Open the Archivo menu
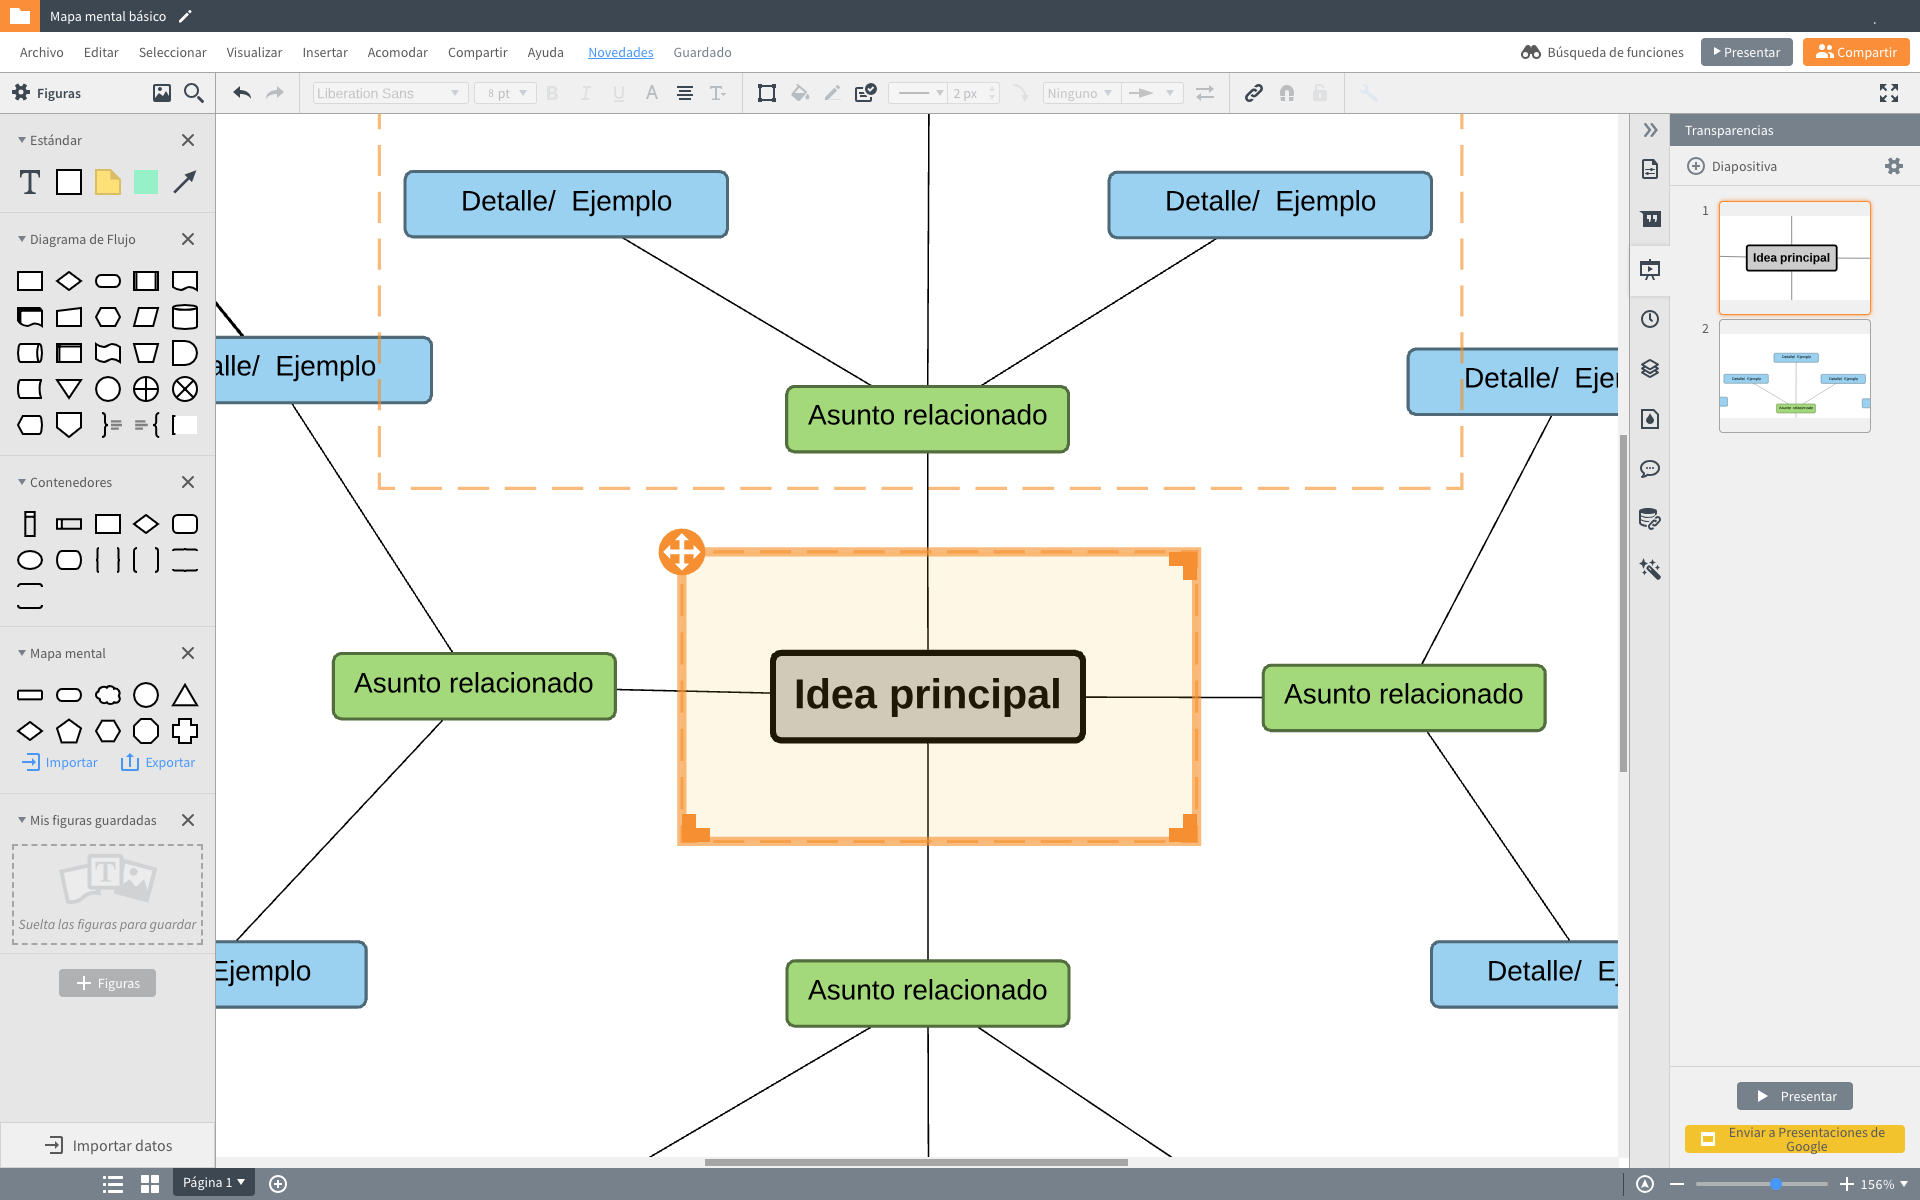The height and width of the screenshot is (1200, 1920). (40, 53)
